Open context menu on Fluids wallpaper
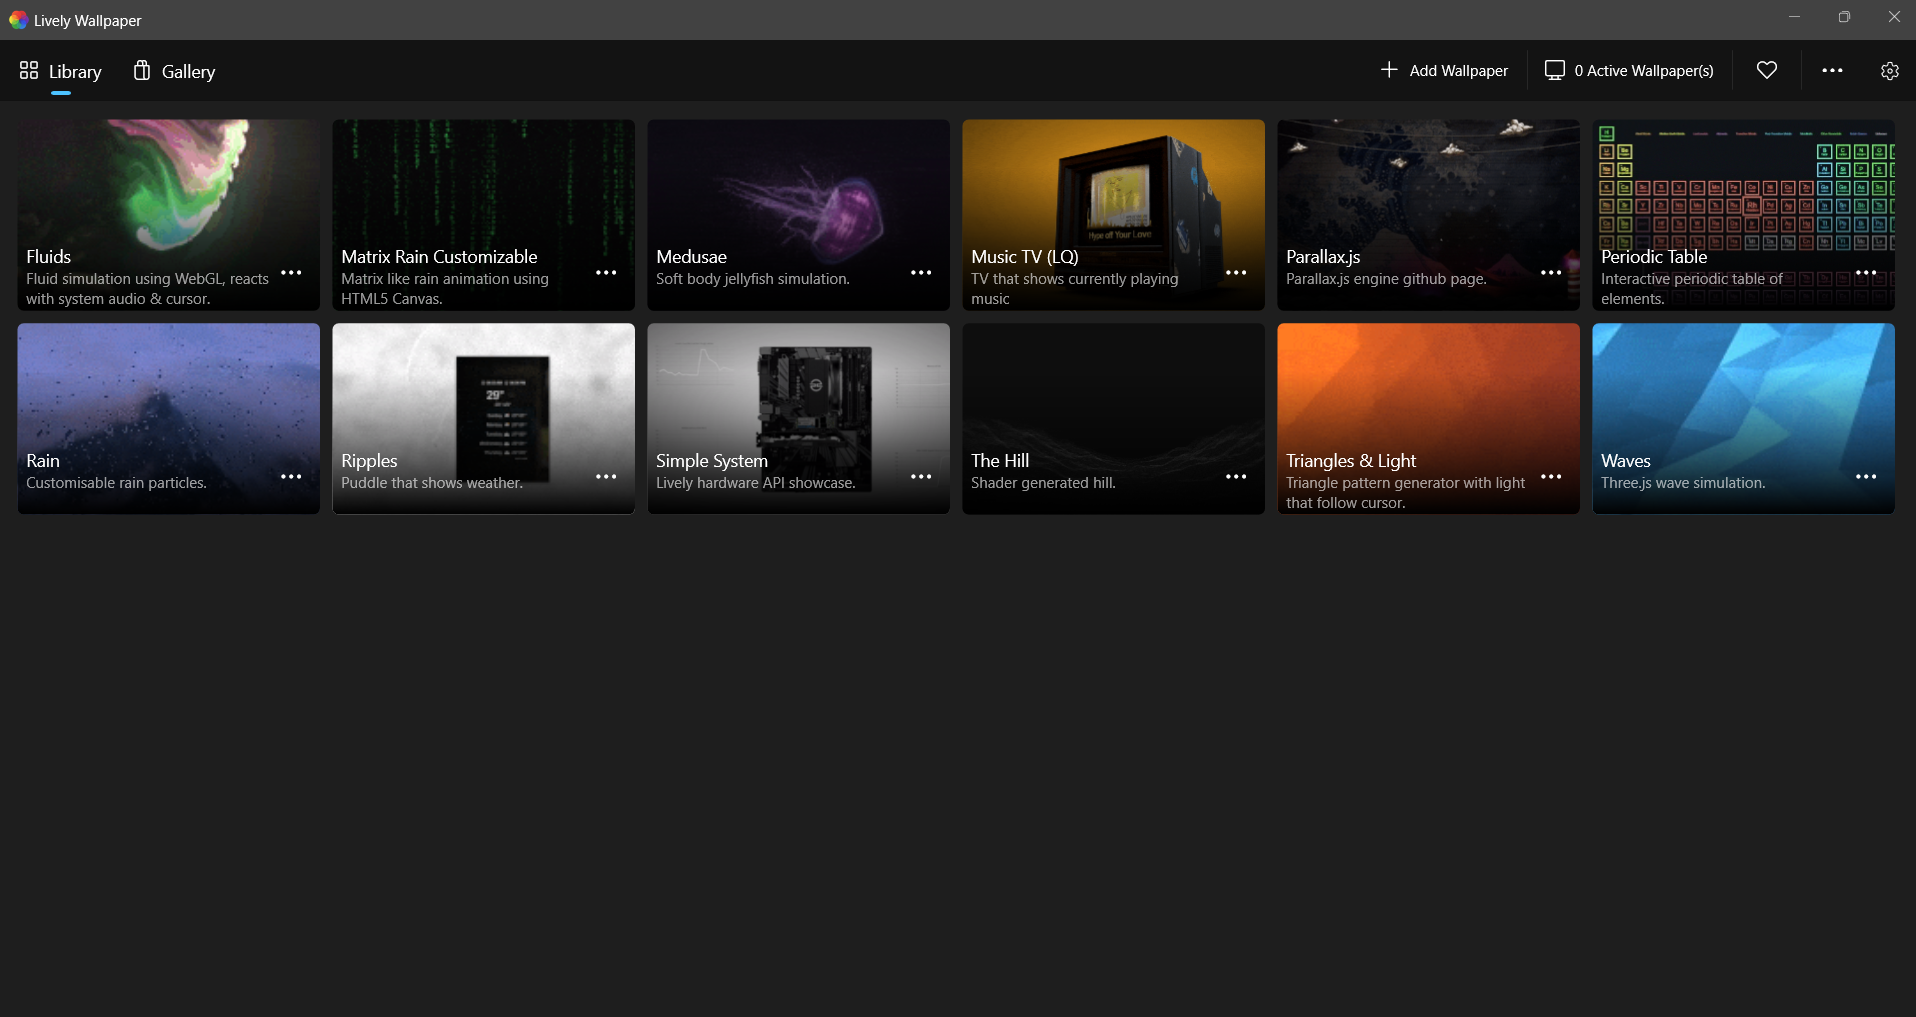The width and height of the screenshot is (1916, 1017). click(291, 273)
